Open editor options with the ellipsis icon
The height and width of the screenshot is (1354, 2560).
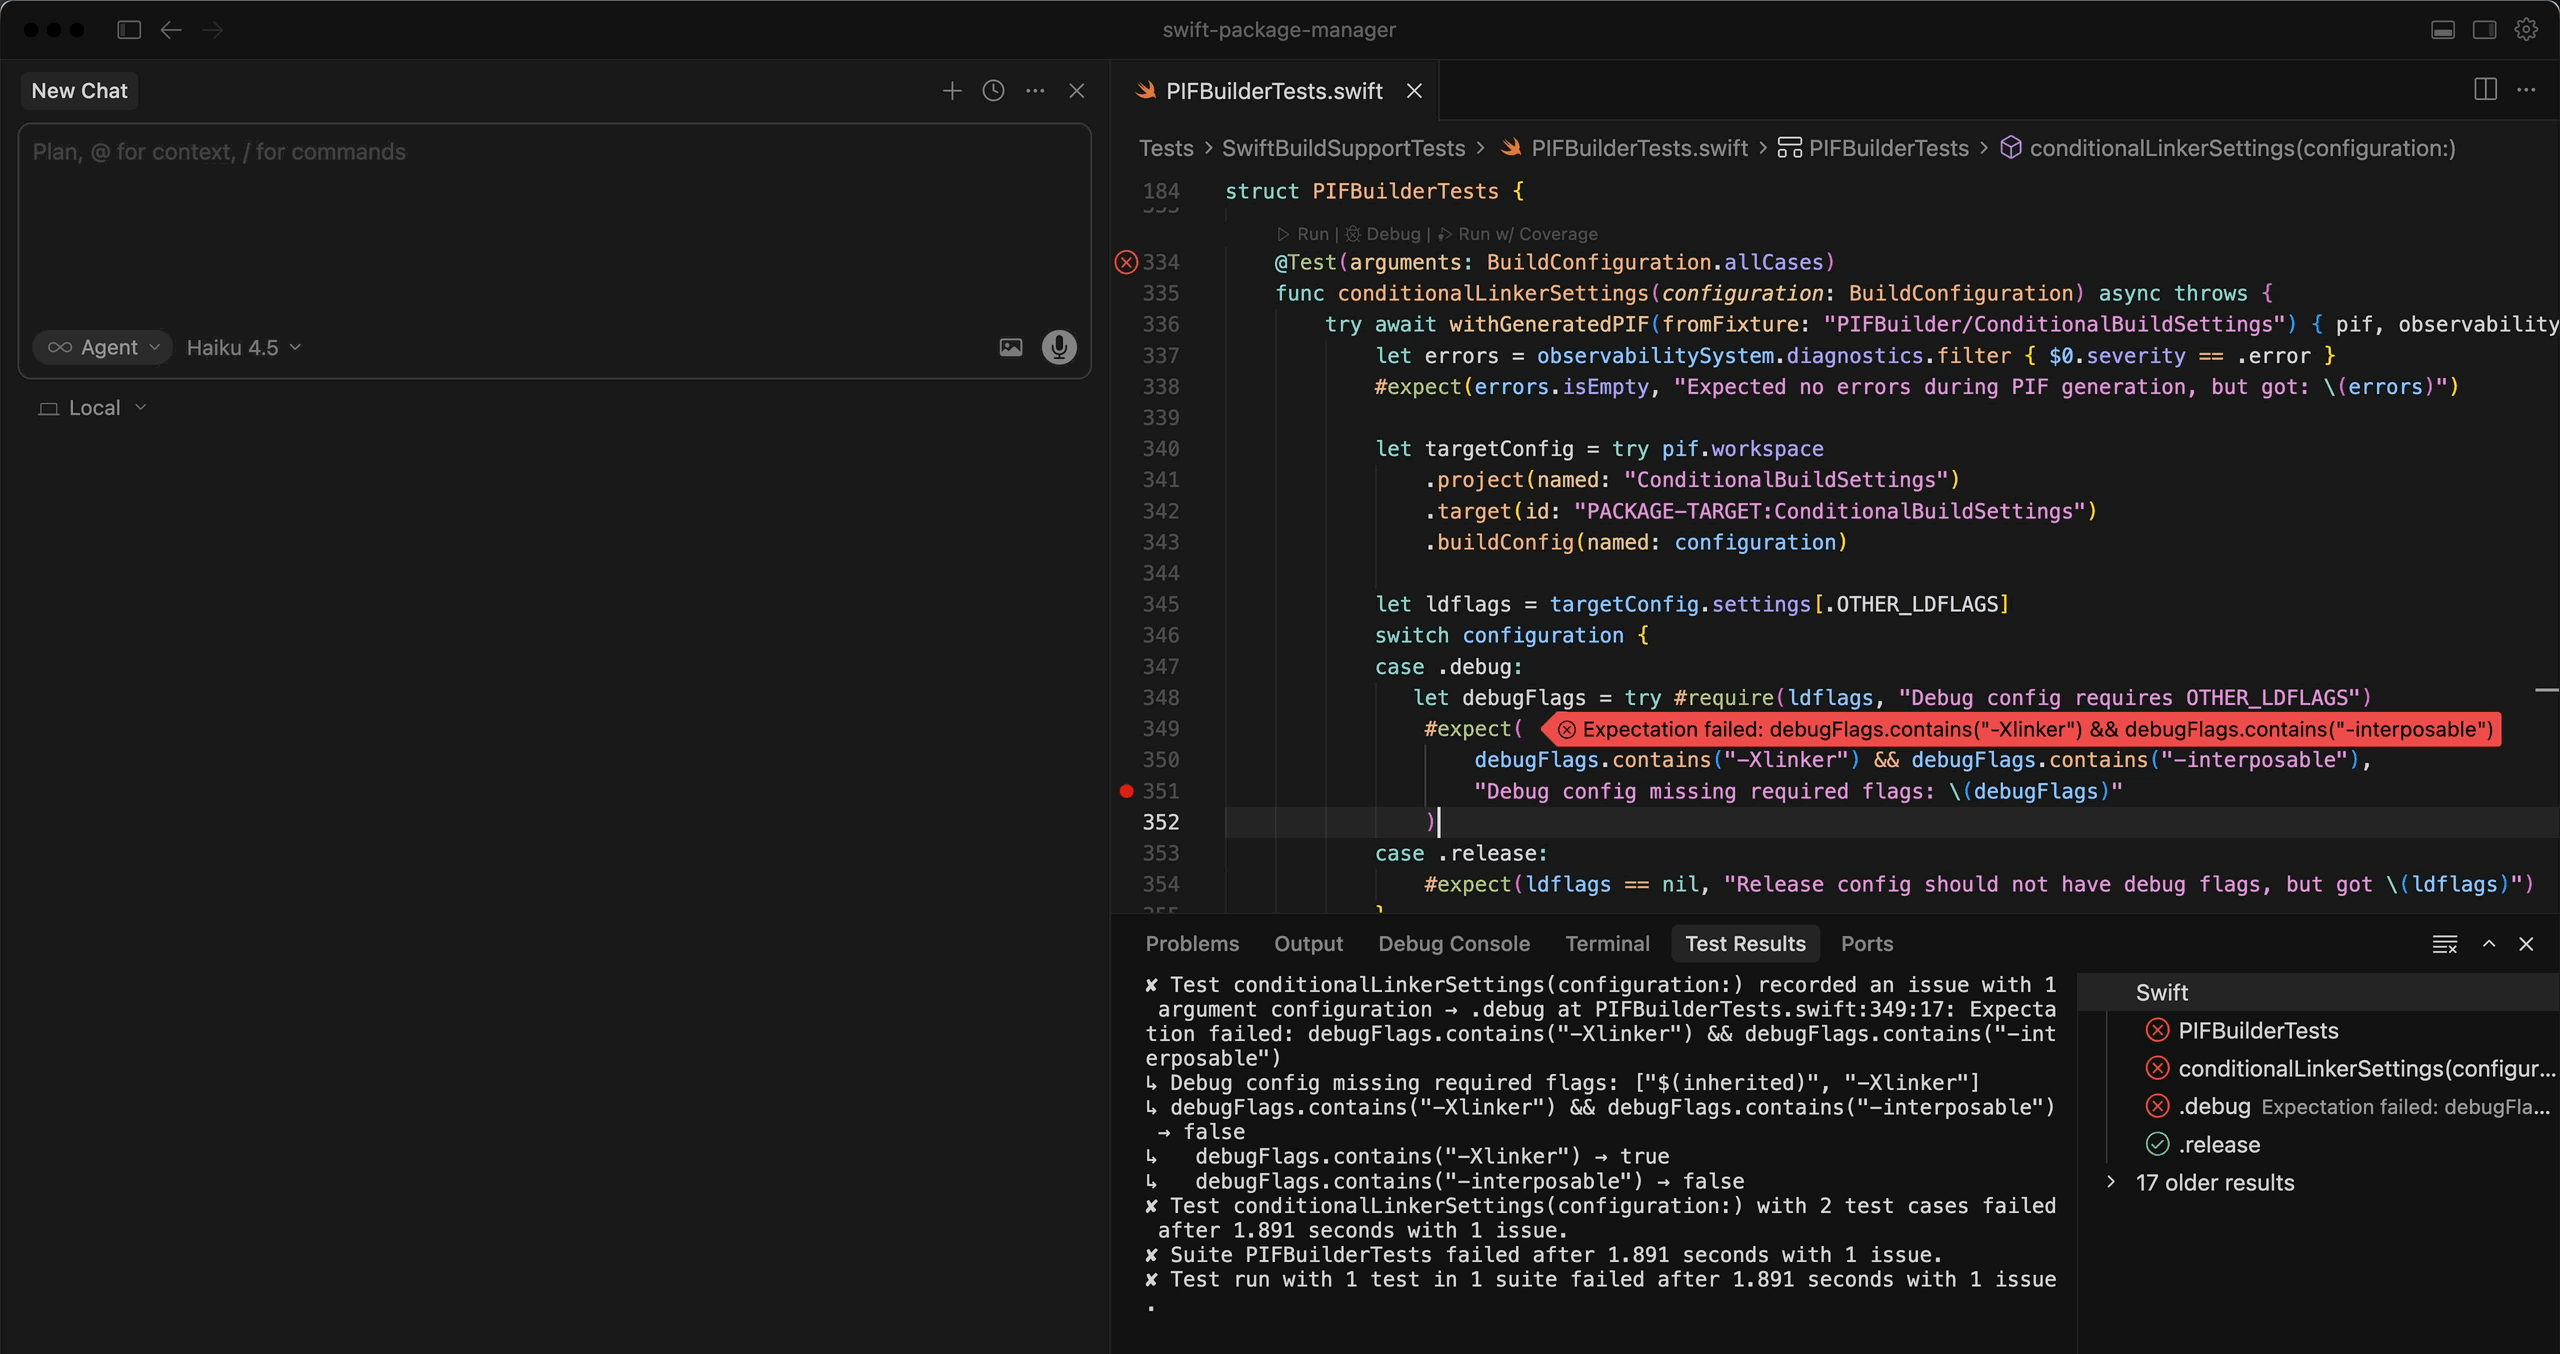[x=2528, y=90]
